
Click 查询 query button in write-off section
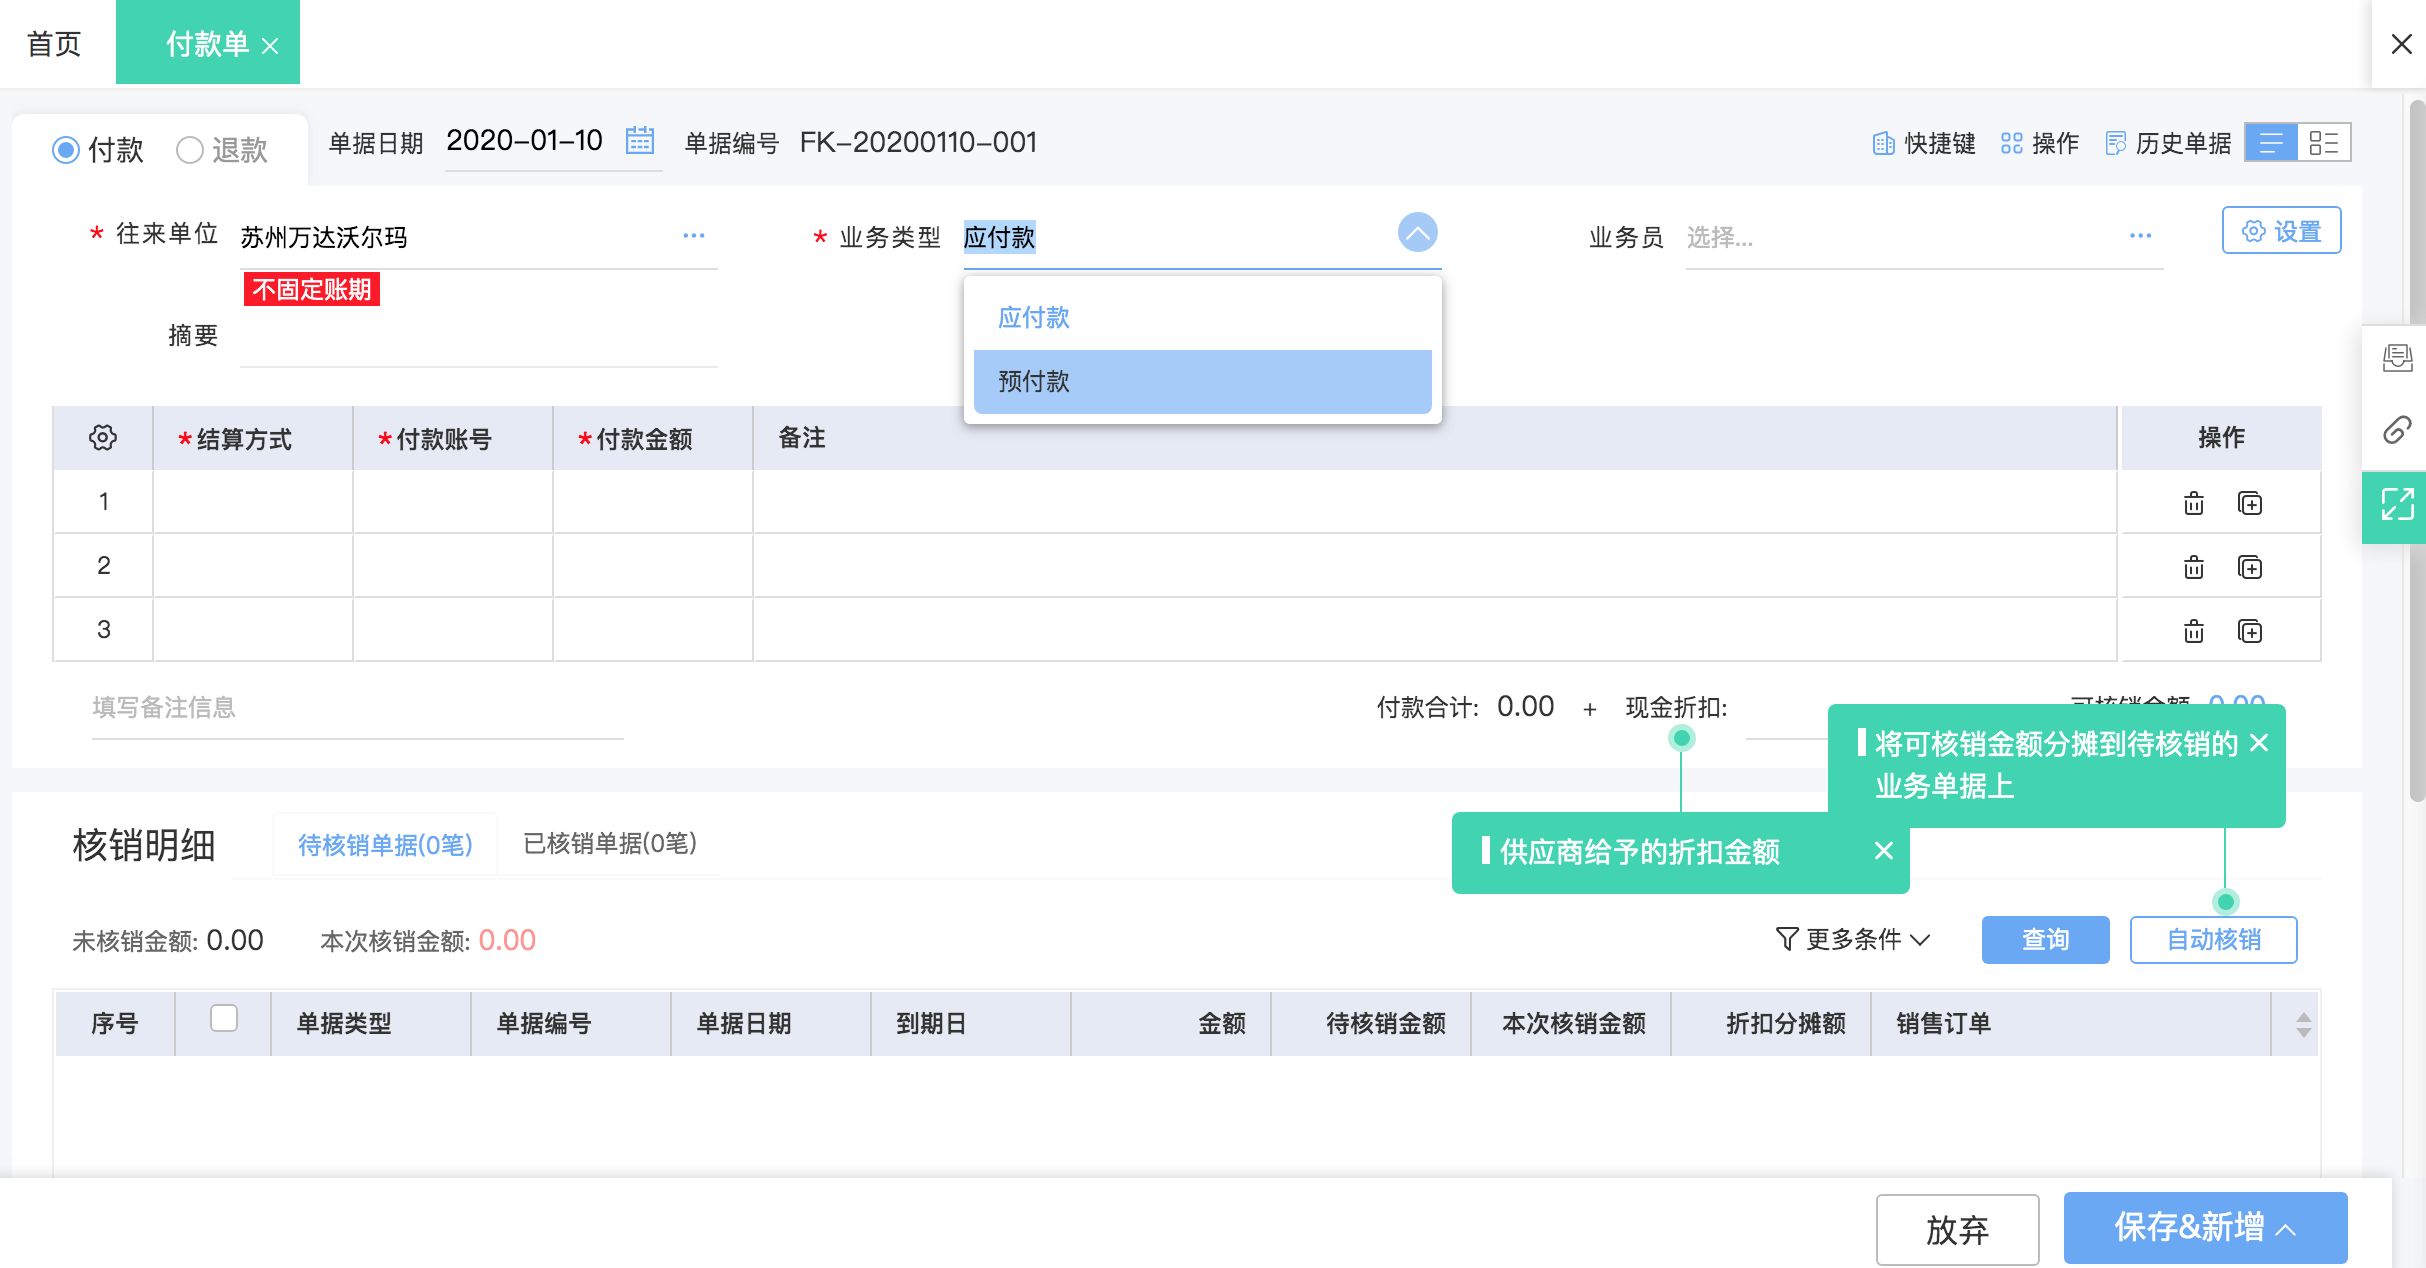2051,941
